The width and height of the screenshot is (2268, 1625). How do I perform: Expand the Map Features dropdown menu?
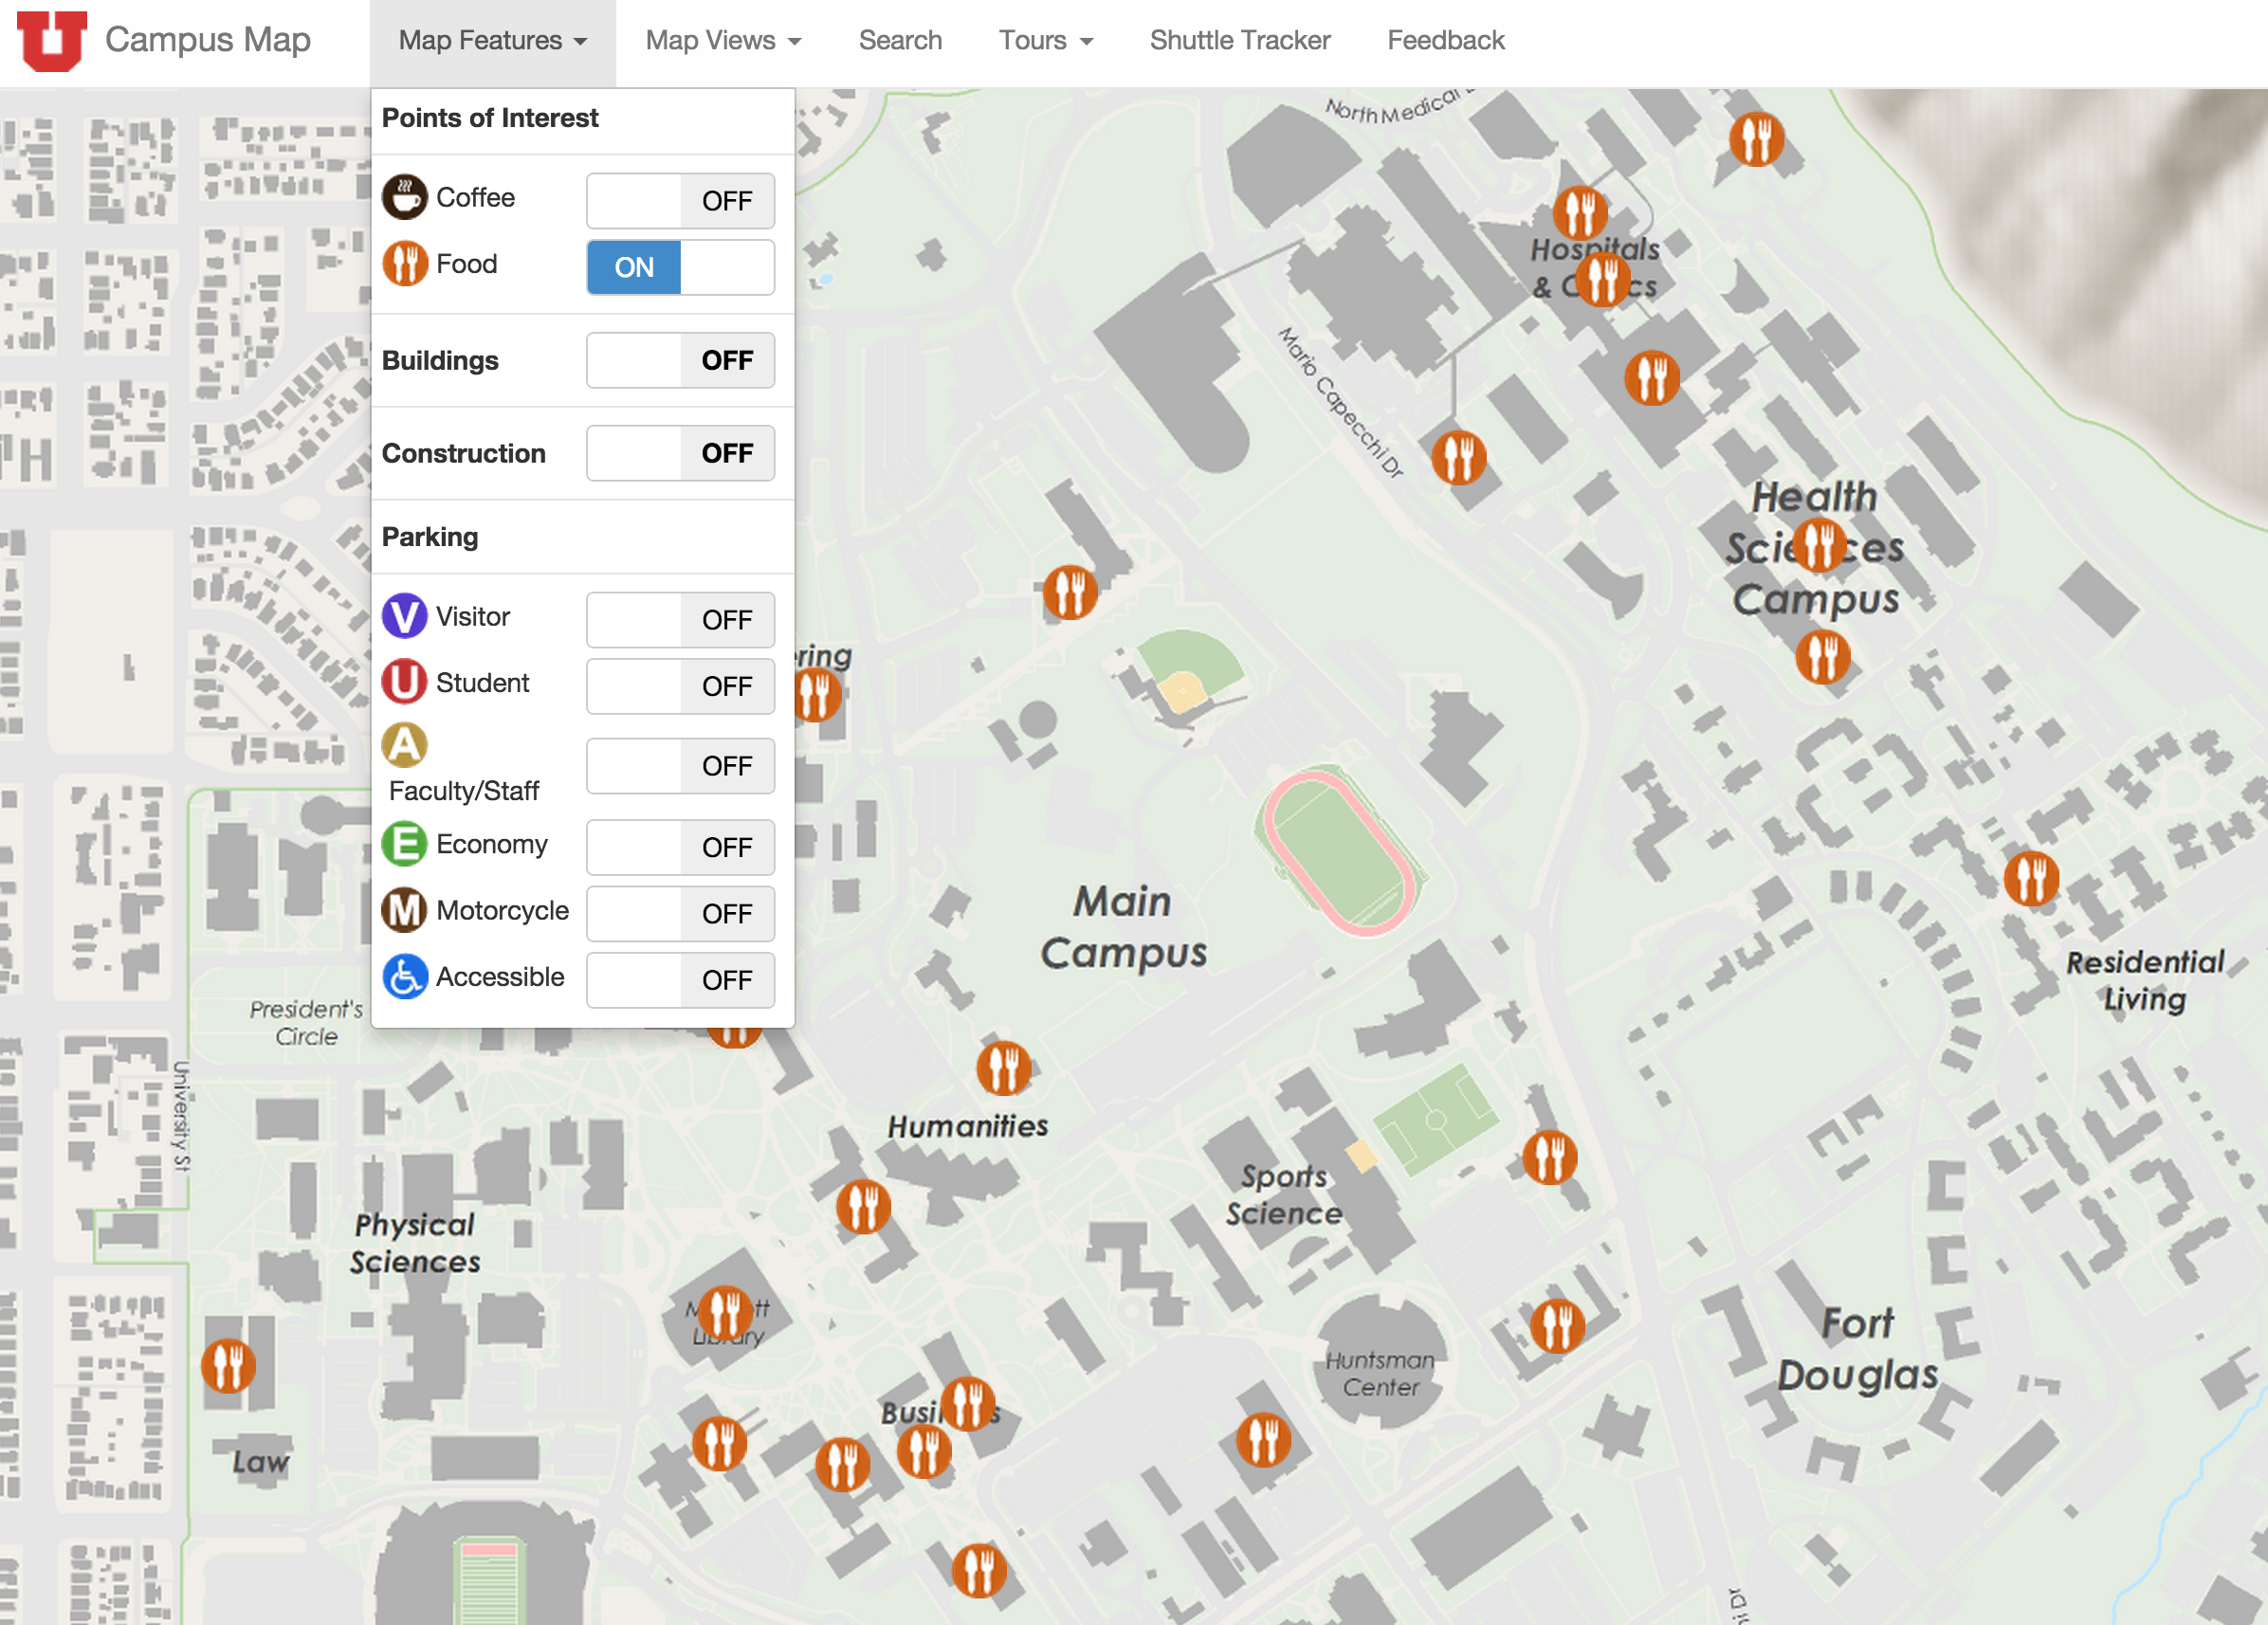pyautogui.click(x=488, y=39)
